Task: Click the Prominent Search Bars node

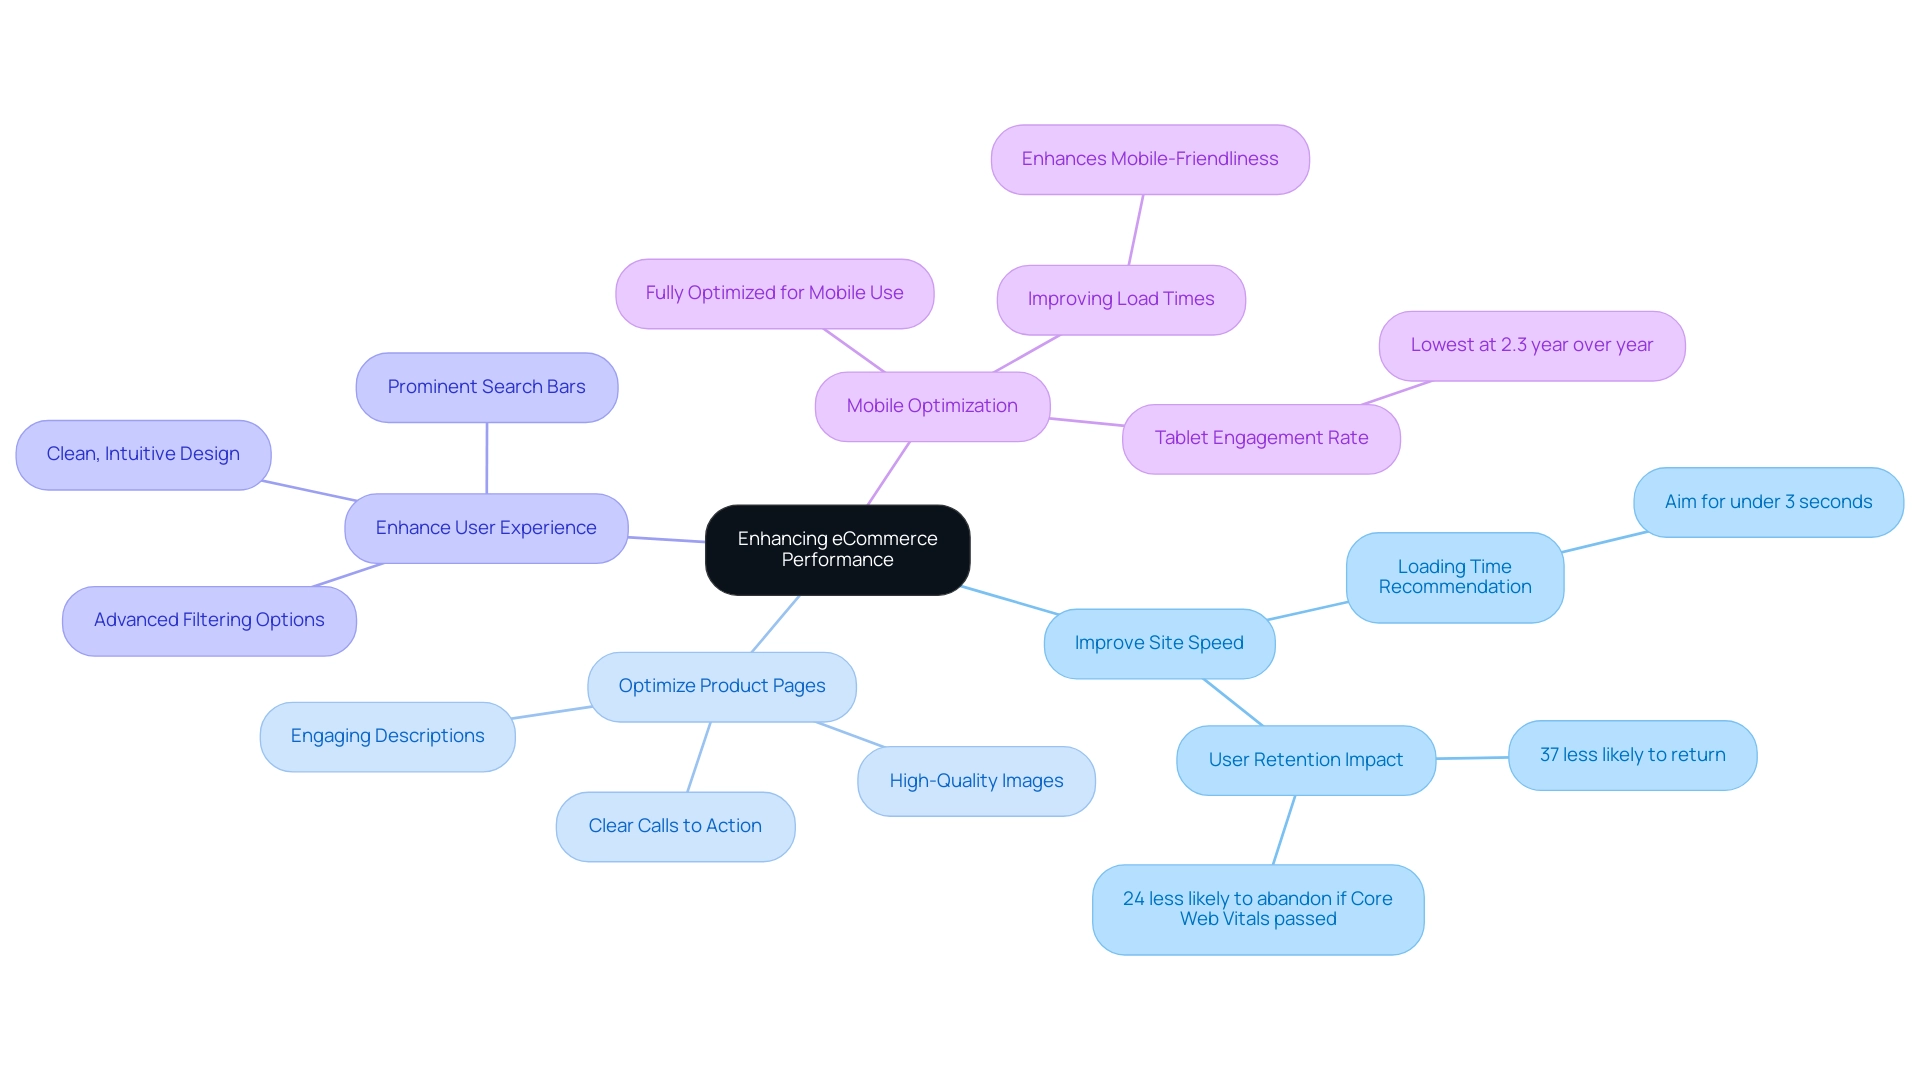Action: (488, 387)
